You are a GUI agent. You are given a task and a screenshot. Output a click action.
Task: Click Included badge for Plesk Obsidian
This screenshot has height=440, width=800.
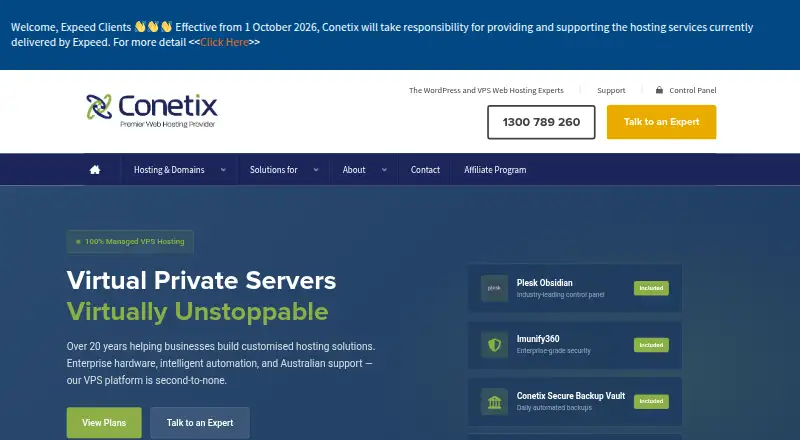pos(651,288)
